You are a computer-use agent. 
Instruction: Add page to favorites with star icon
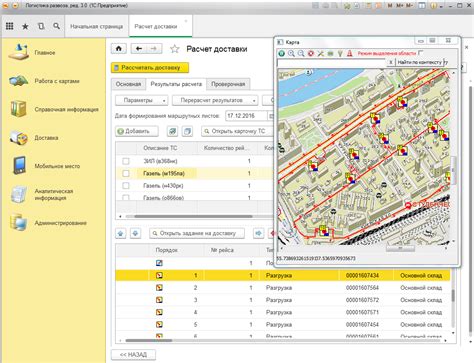click(x=174, y=49)
